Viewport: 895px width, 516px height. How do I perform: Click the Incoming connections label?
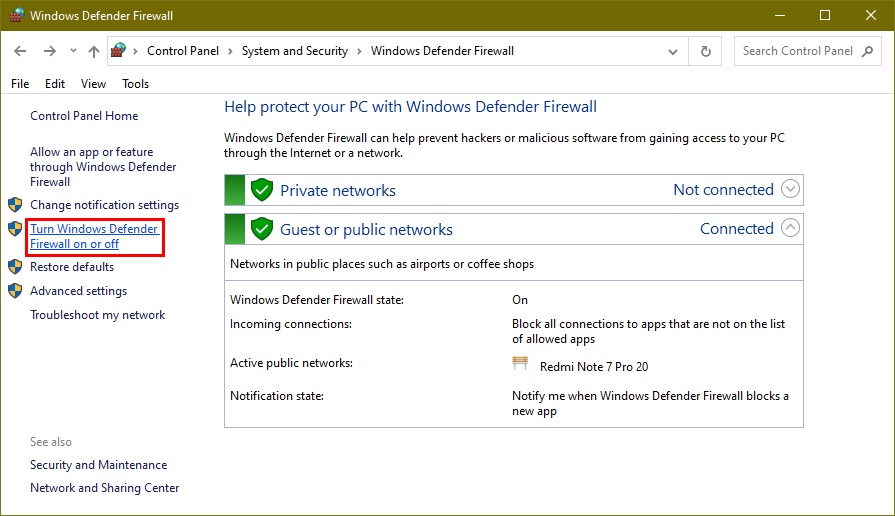pyautogui.click(x=291, y=324)
